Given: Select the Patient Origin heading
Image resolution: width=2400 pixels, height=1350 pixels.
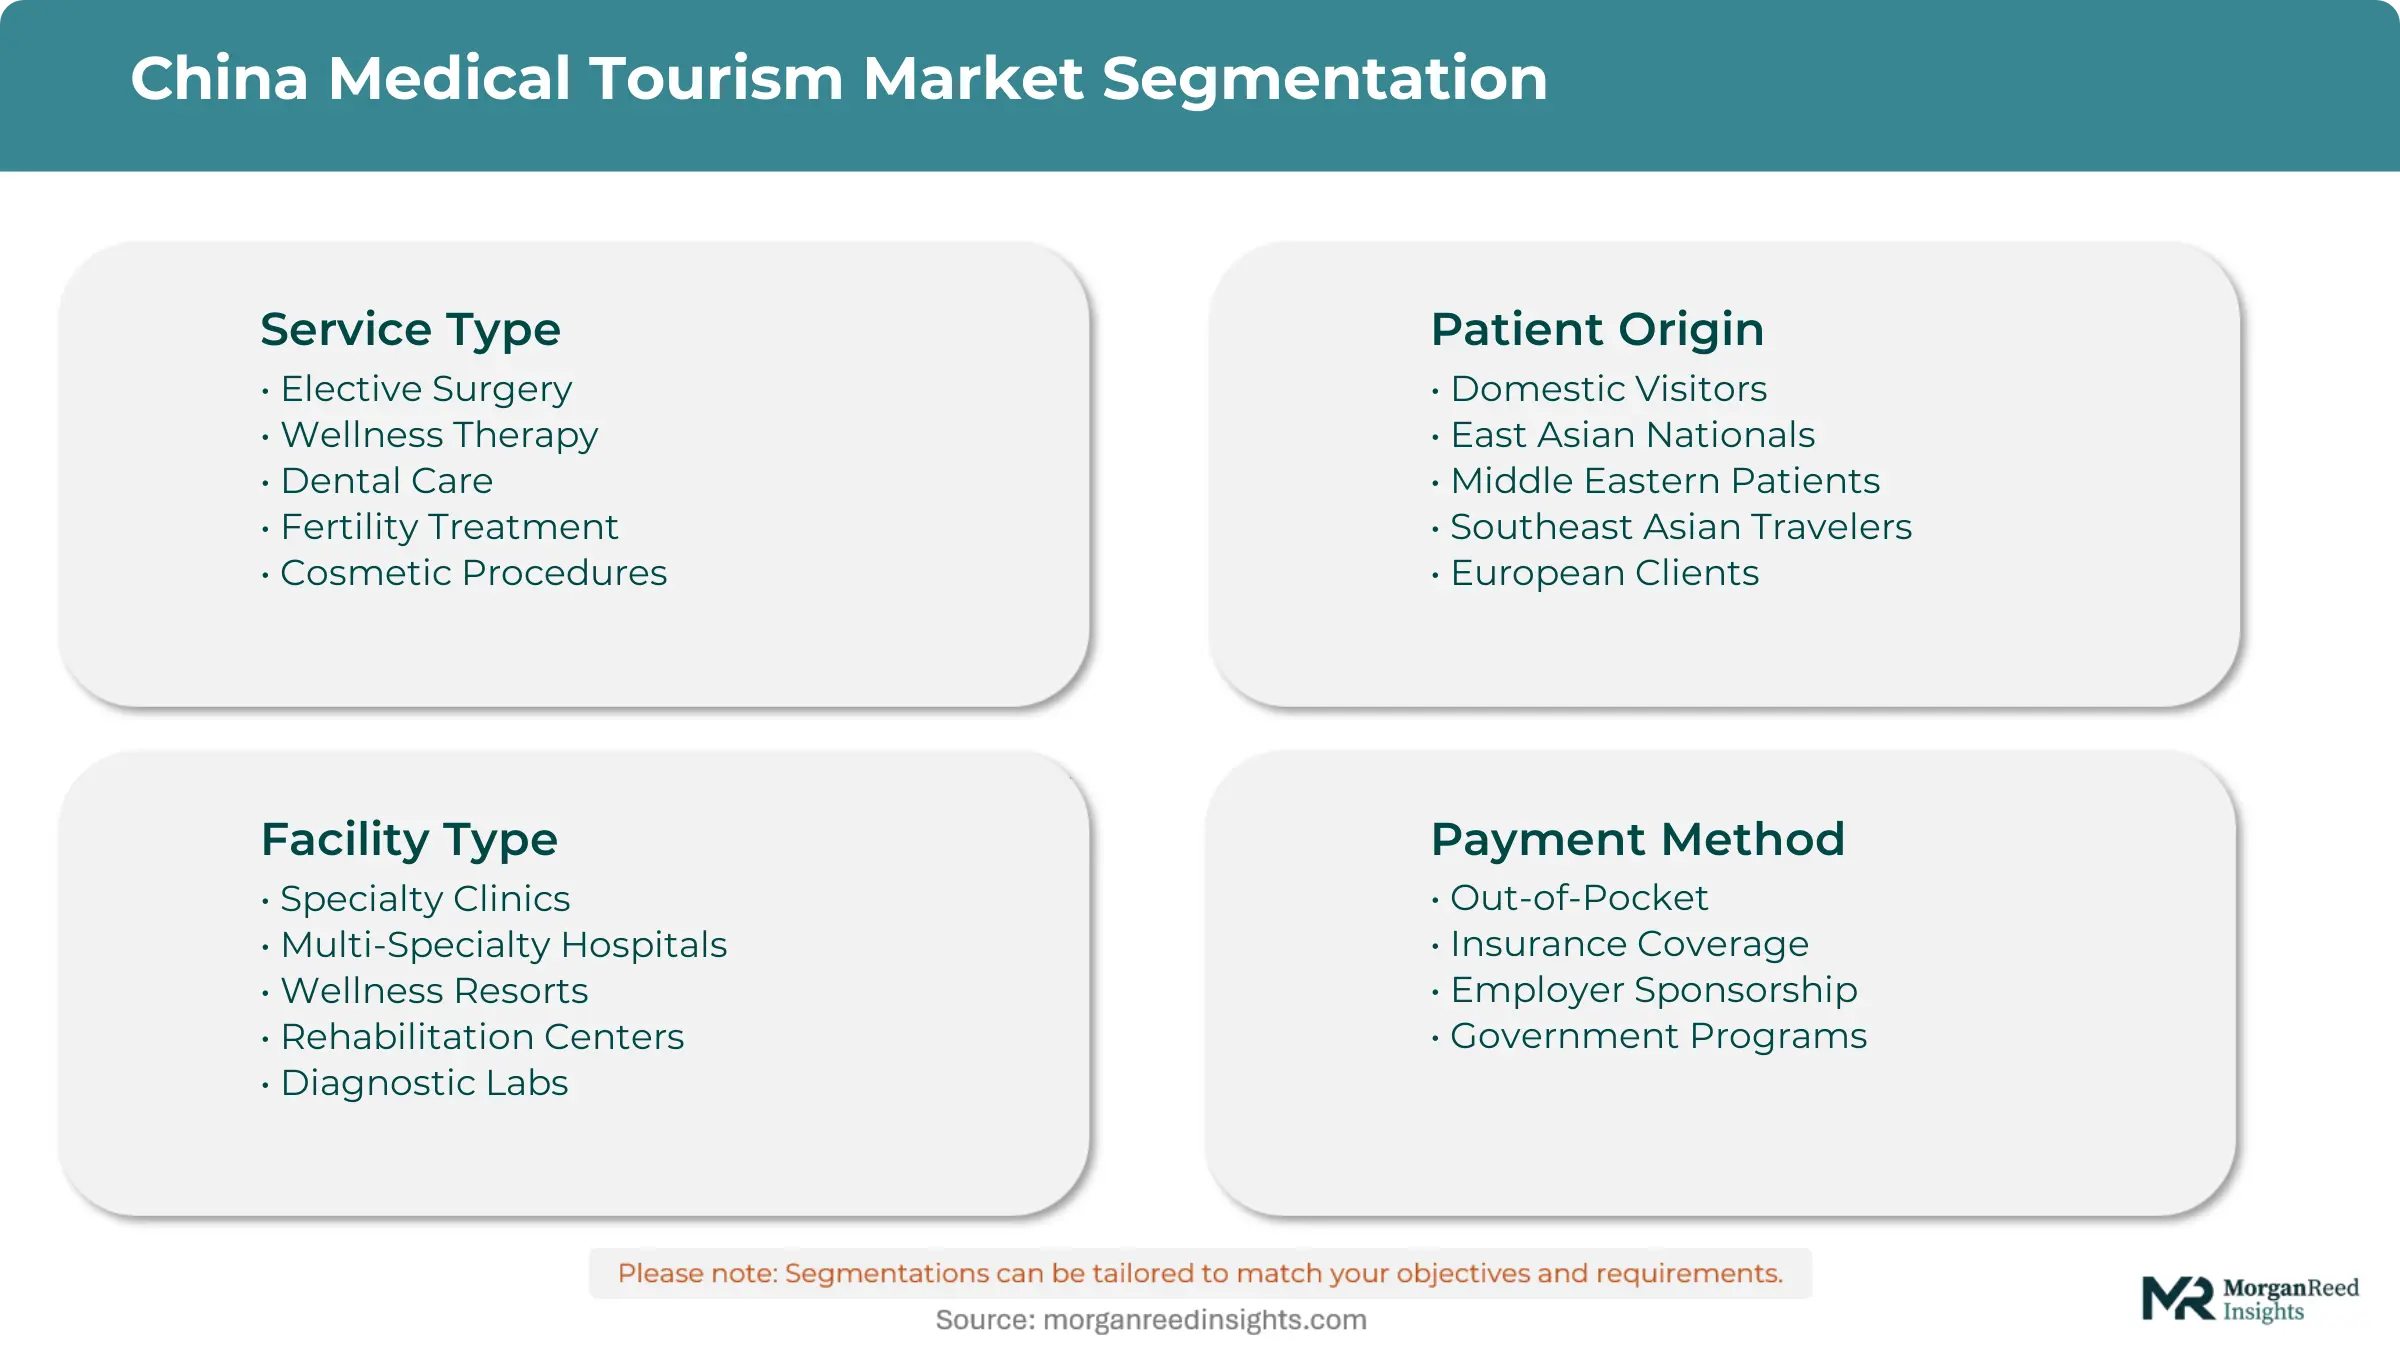Looking at the screenshot, I should 1597,328.
